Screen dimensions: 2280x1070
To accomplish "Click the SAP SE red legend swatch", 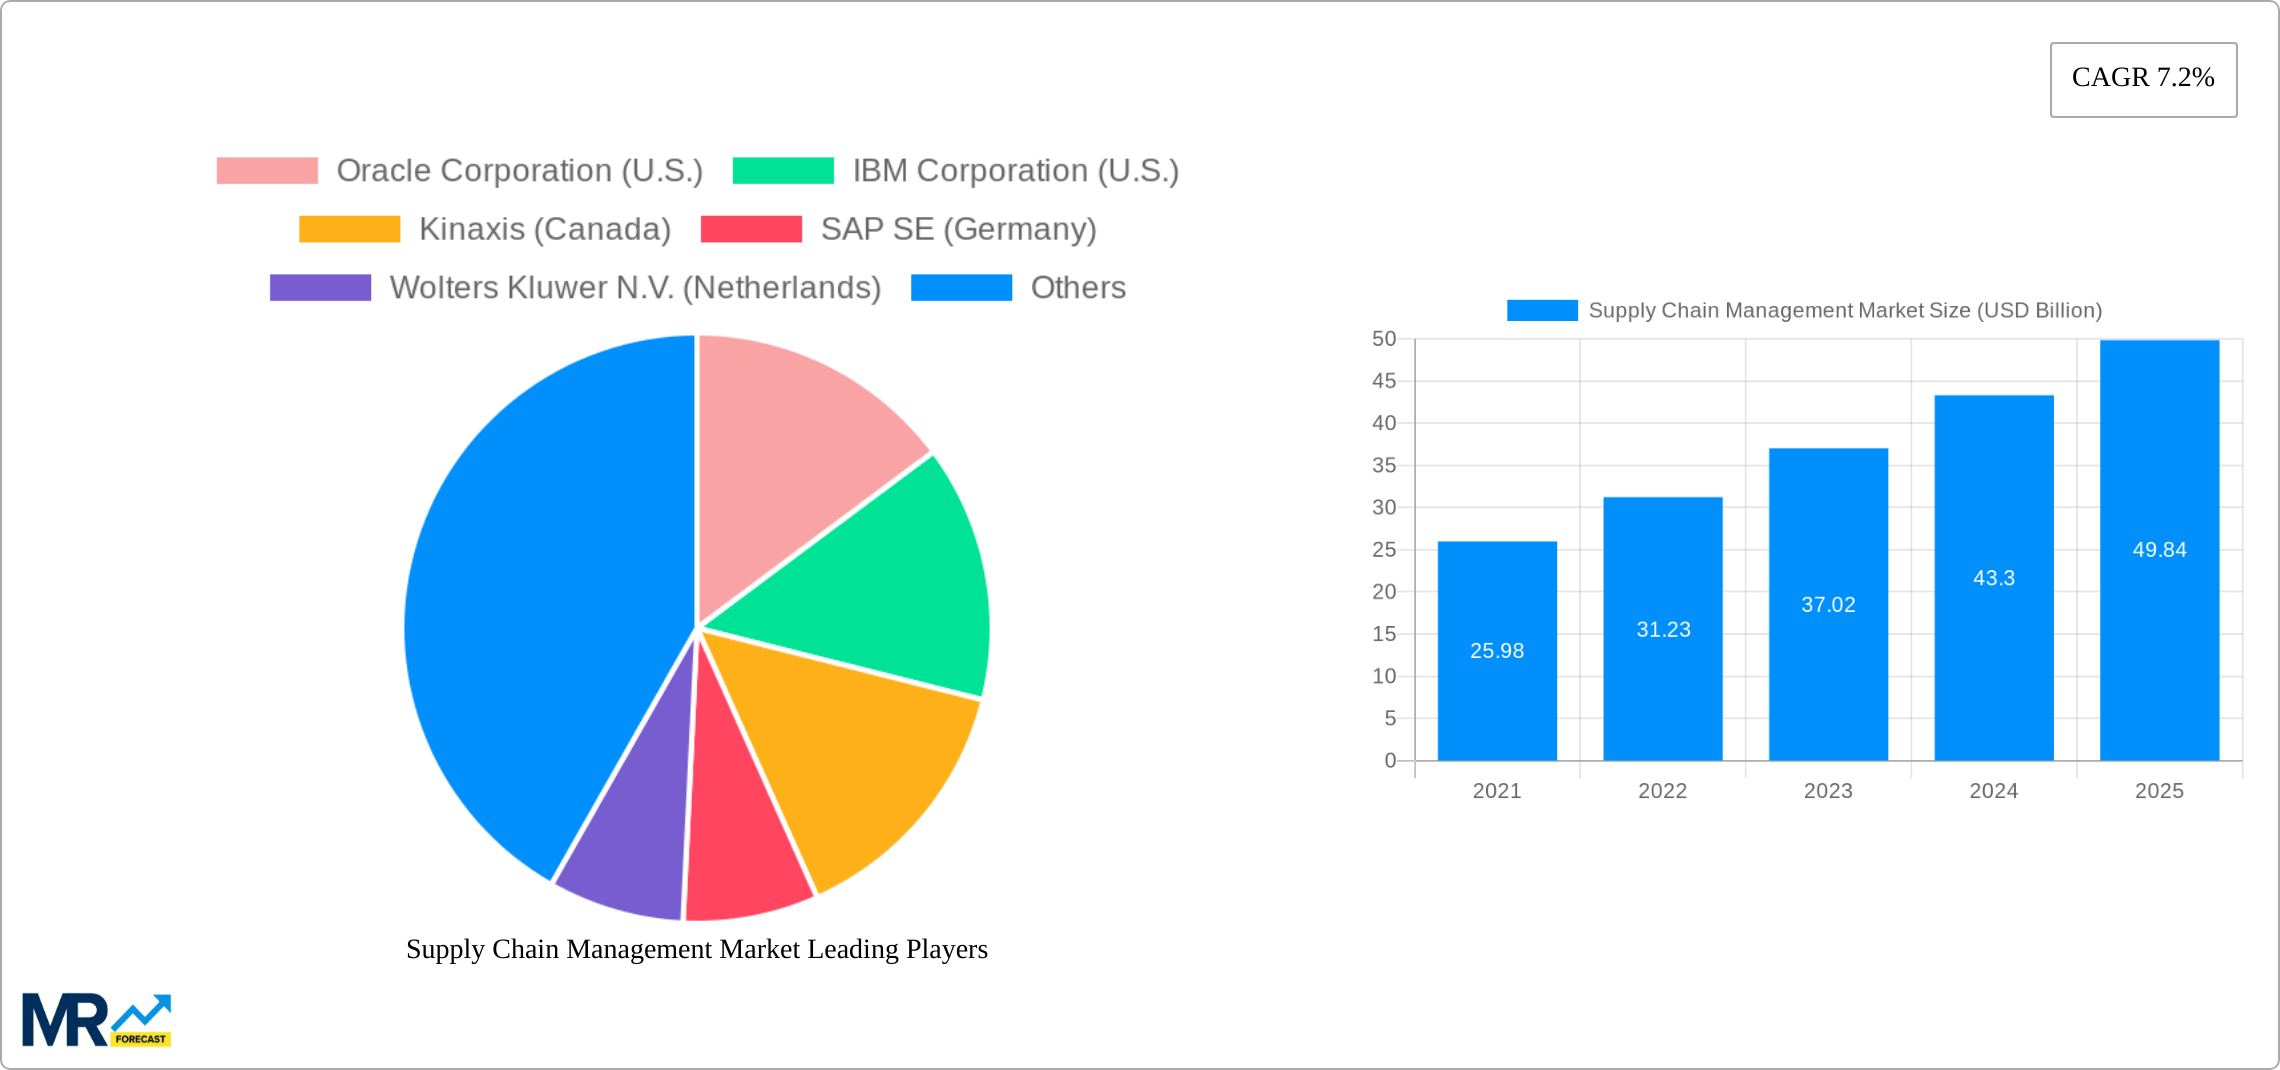I will point(751,228).
